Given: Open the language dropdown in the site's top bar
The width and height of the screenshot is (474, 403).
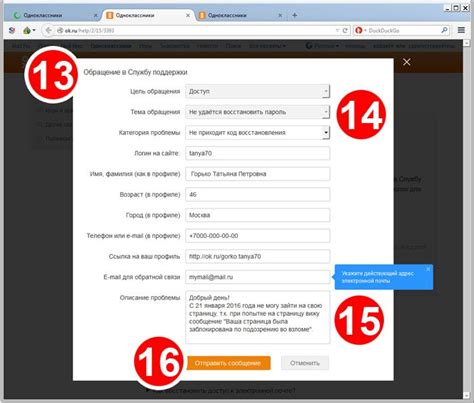Looking at the screenshot, I should pos(323,46).
